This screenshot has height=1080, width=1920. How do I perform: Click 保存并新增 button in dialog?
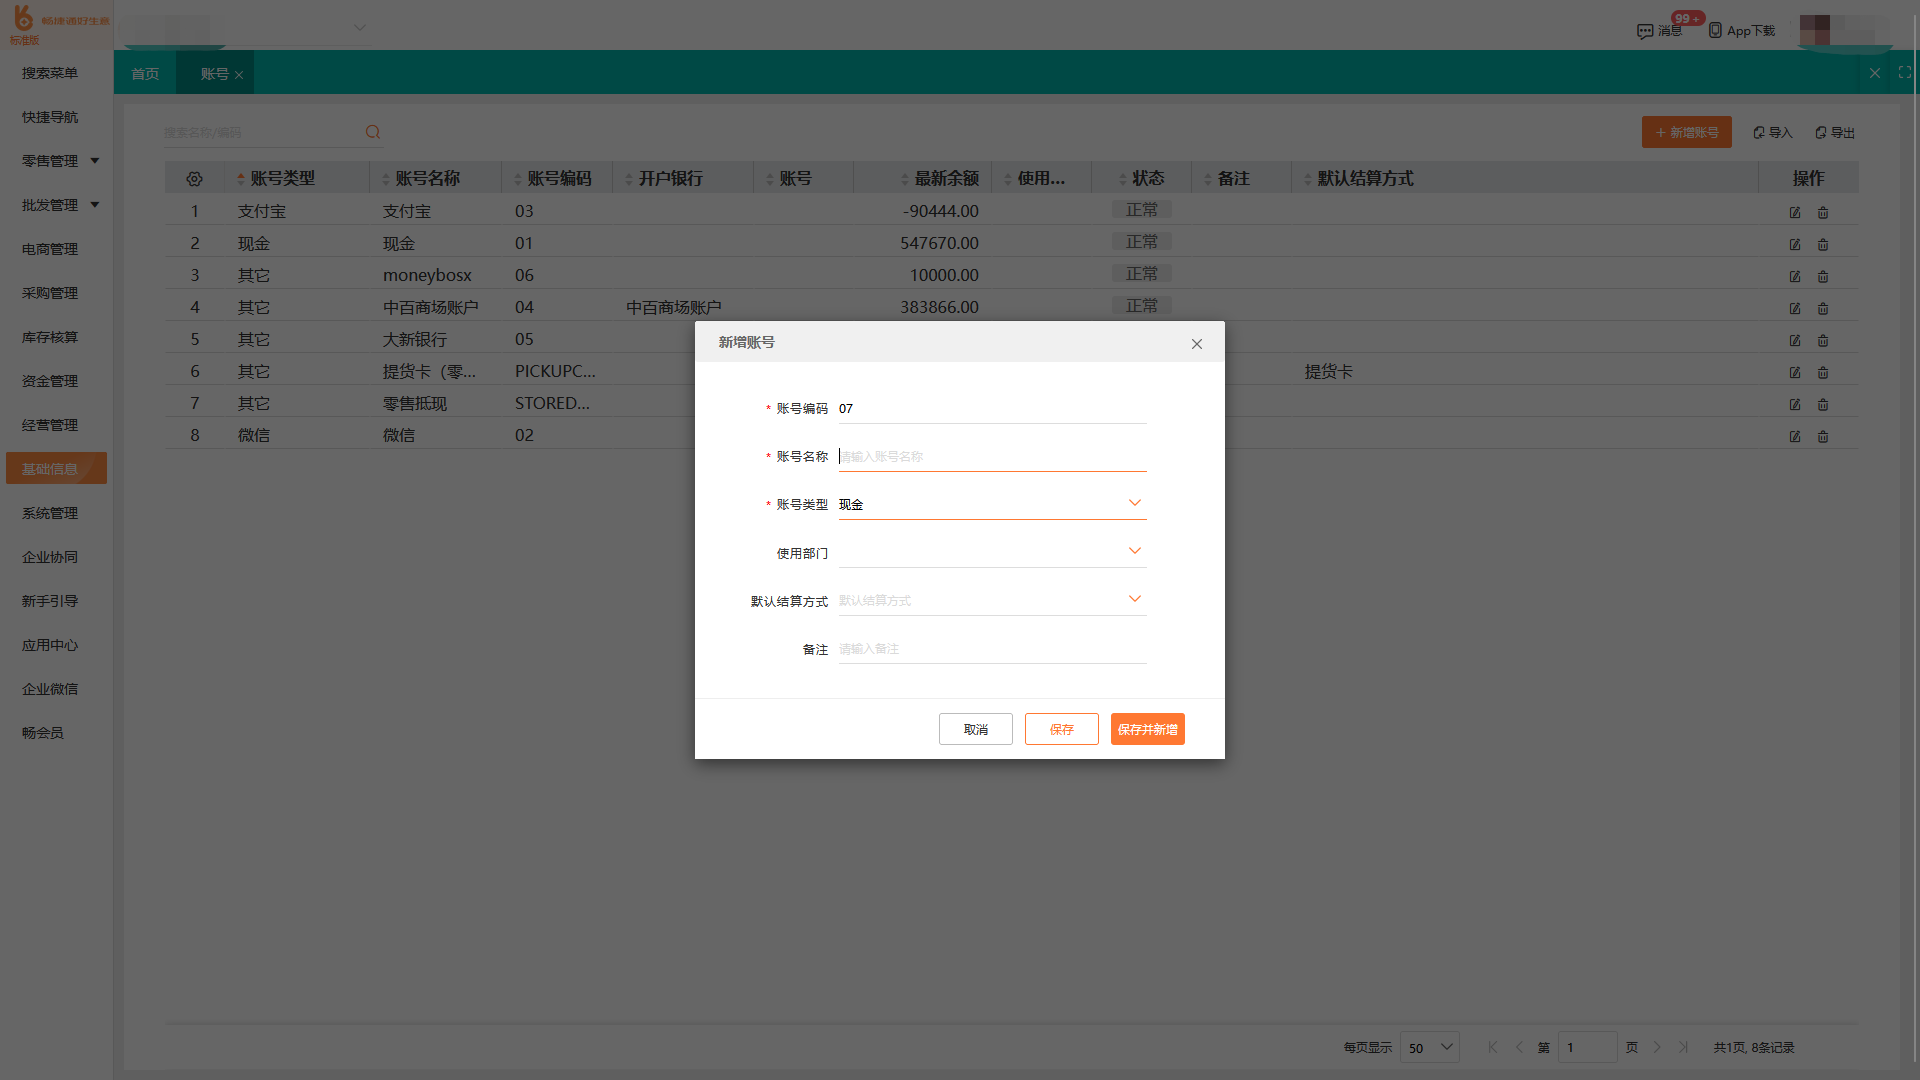[x=1146, y=729]
